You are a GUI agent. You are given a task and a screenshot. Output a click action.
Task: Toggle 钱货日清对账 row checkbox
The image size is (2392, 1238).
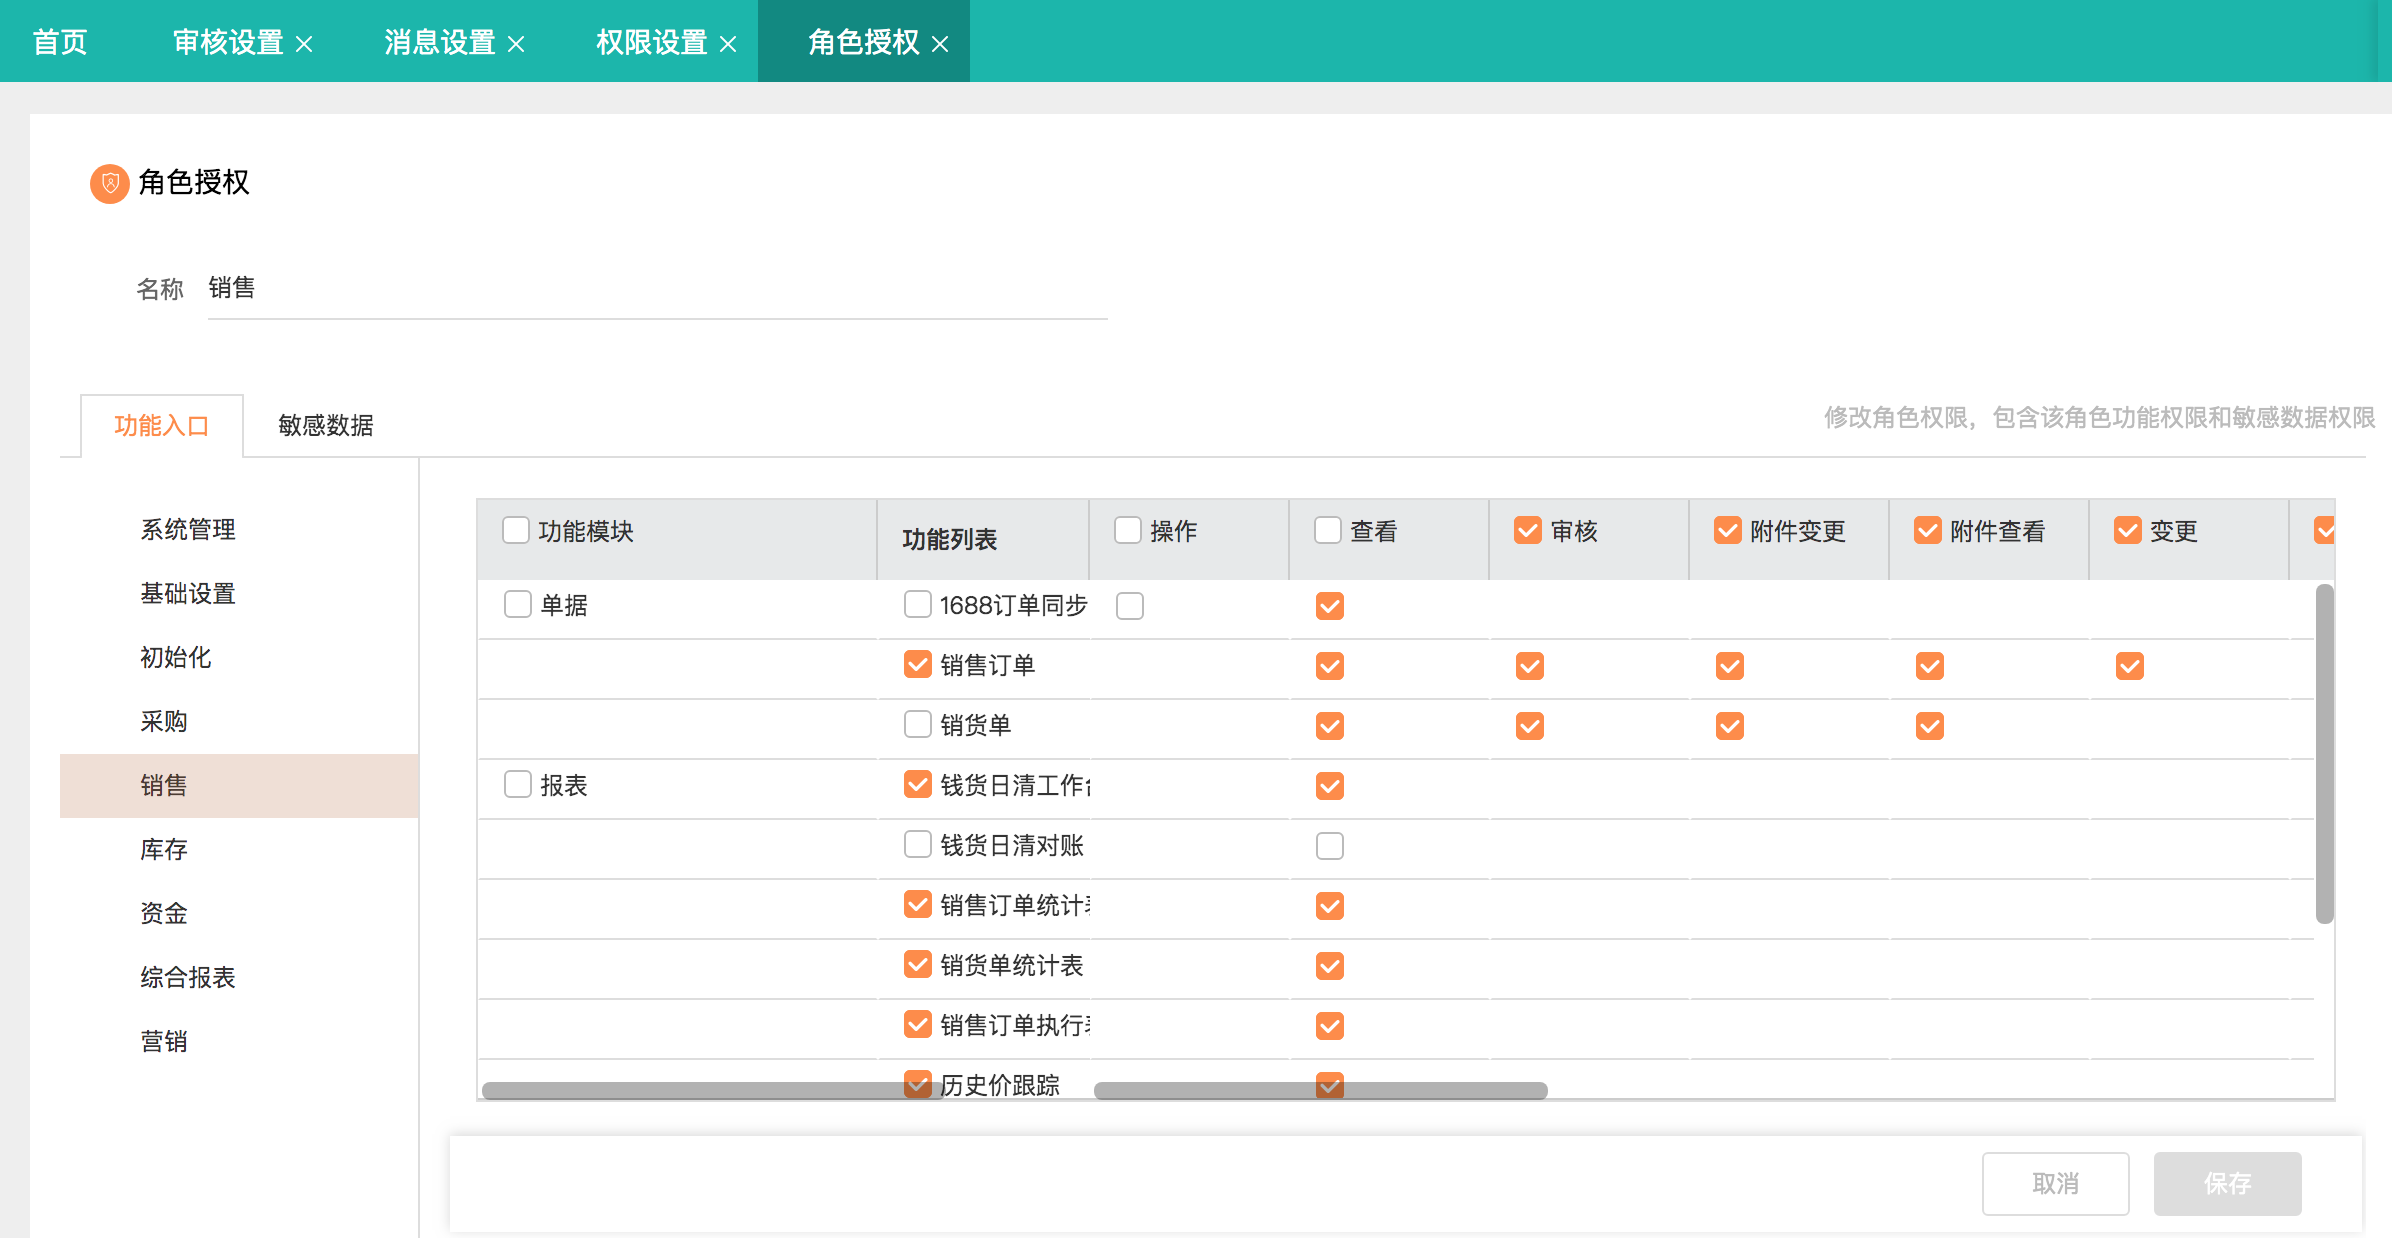click(x=914, y=846)
